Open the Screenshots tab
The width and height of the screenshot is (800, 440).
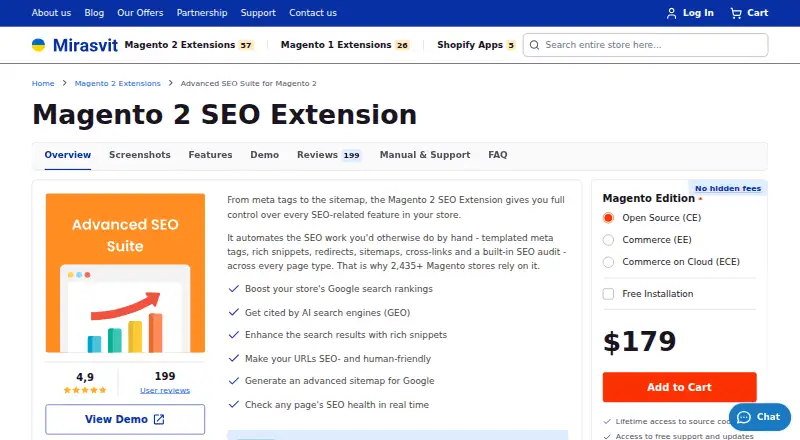click(x=140, y=155)
